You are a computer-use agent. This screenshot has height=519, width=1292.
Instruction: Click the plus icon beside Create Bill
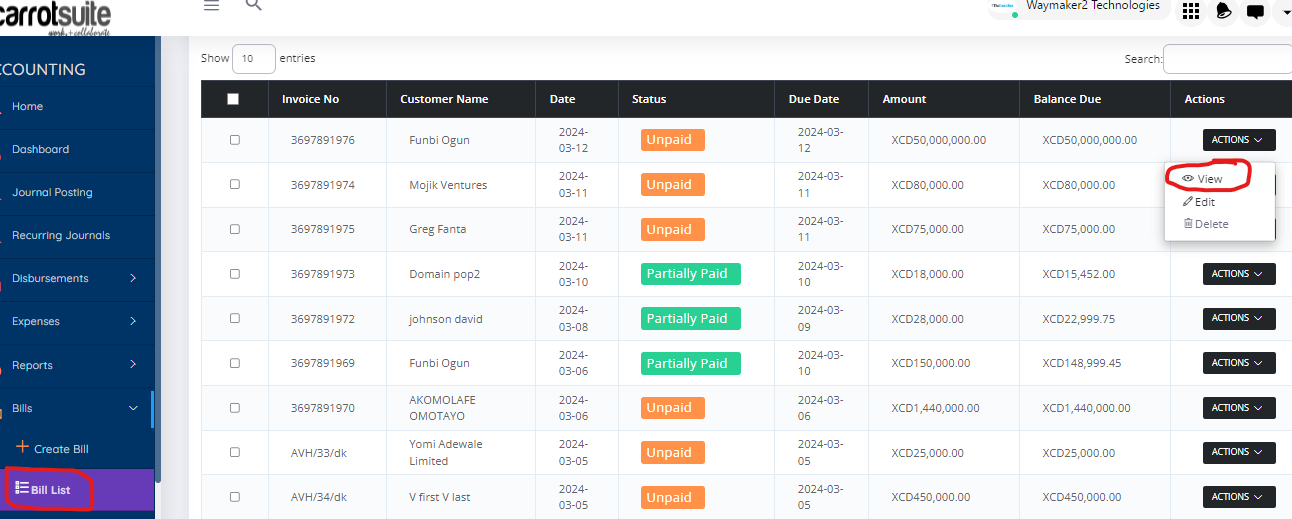pos(22,447)
